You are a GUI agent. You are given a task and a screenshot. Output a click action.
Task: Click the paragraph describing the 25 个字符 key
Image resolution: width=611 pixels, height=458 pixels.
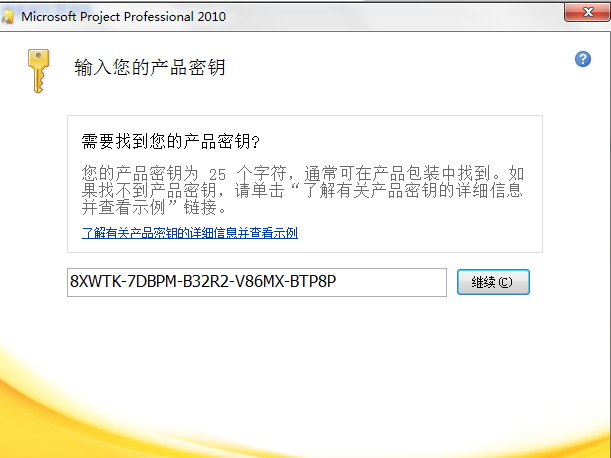pyautogui.click(x=302, y=190)
